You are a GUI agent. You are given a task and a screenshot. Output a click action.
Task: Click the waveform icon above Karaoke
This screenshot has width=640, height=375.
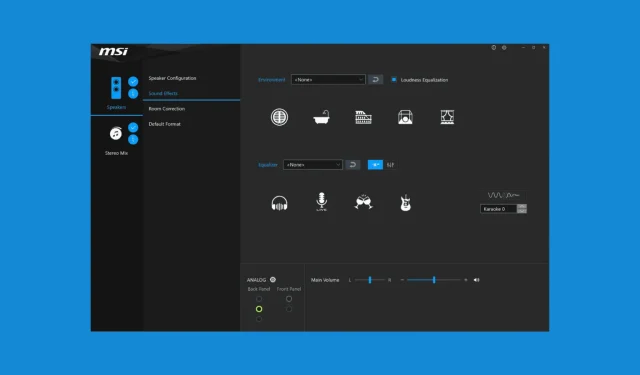pyautogui.click(x=503, y=195)
